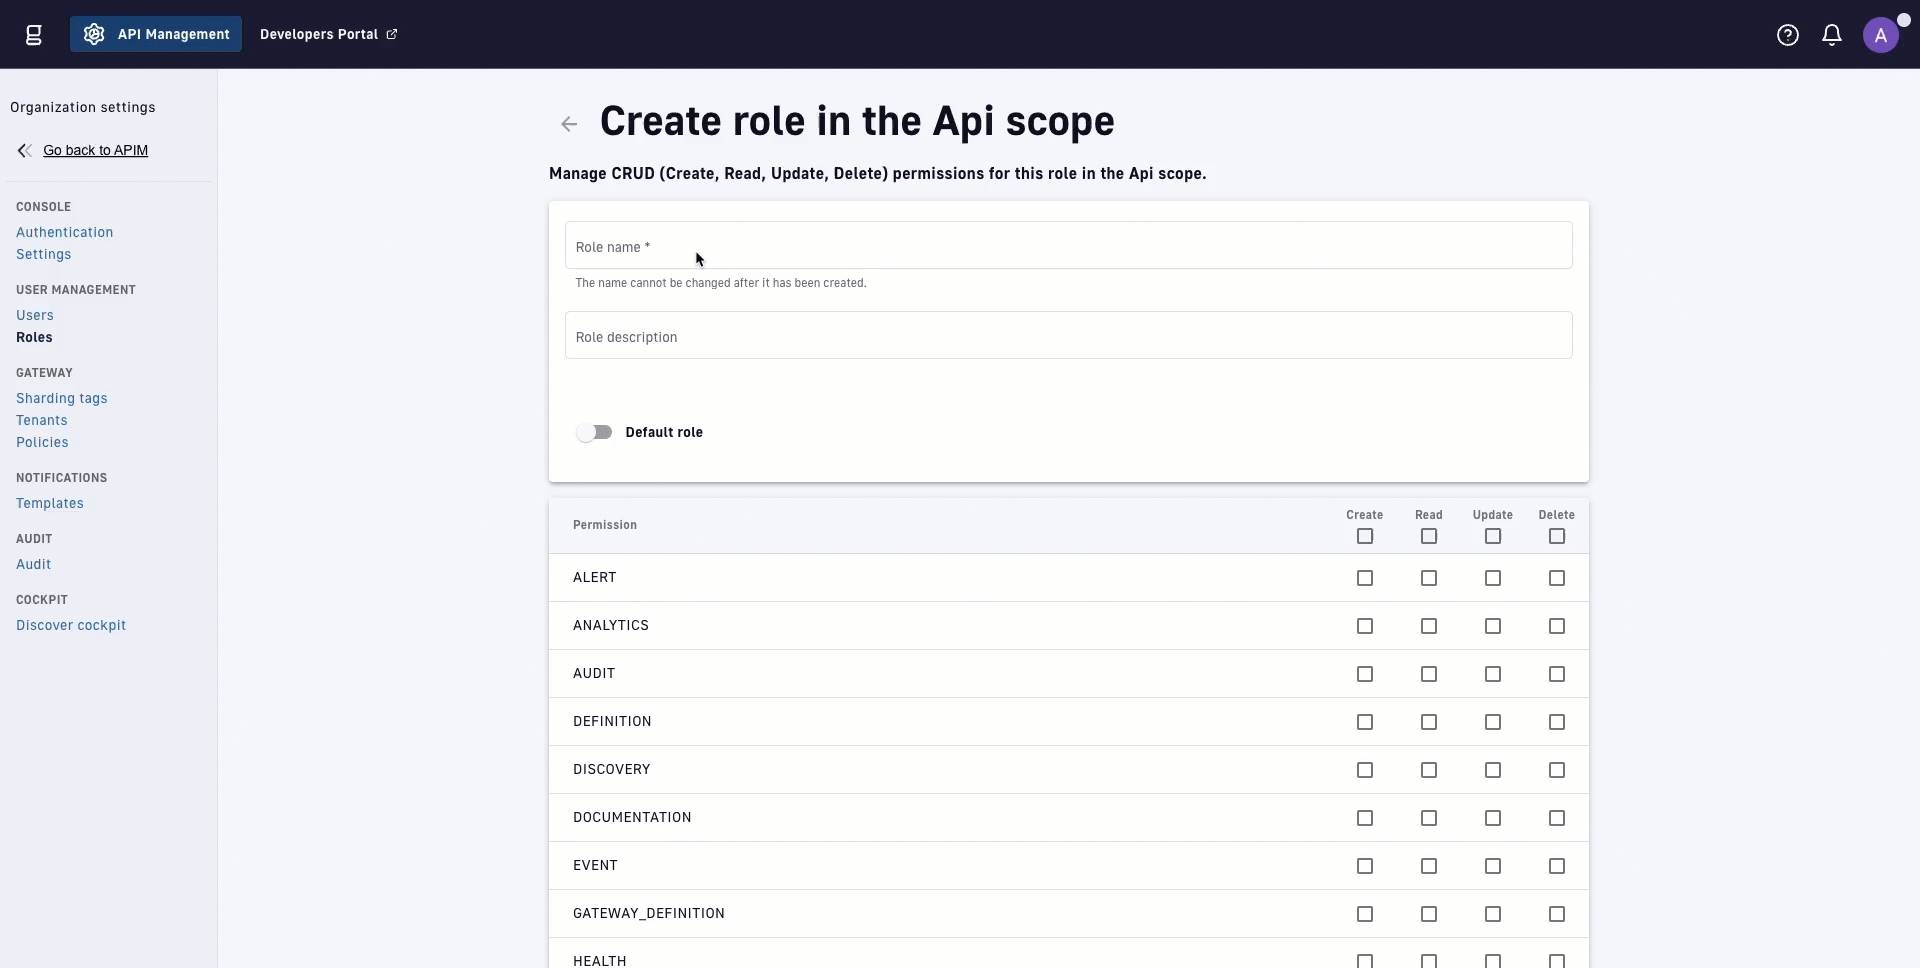1920x968 pixels.
Task: Open the user avatar menu
Action: pyautogui.click(x=1880, y=35)
